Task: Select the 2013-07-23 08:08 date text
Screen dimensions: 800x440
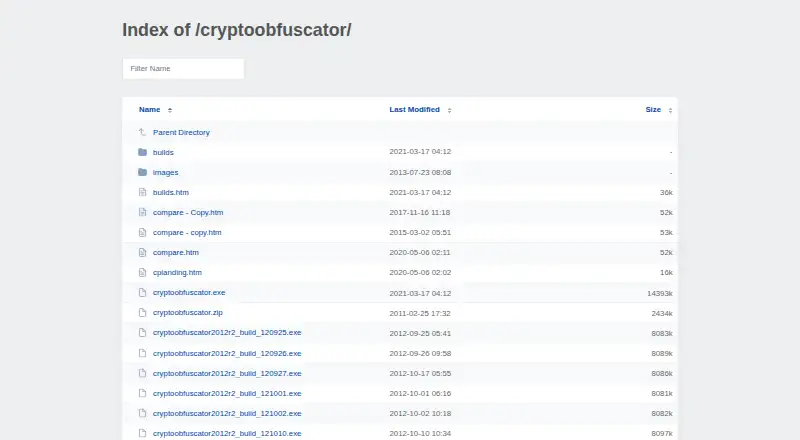Action: pos(420,173)
